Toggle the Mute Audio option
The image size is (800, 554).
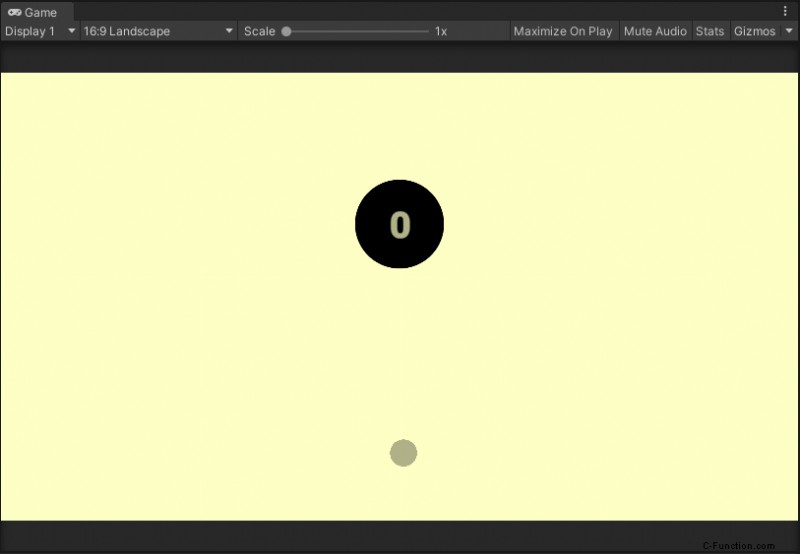655,31
